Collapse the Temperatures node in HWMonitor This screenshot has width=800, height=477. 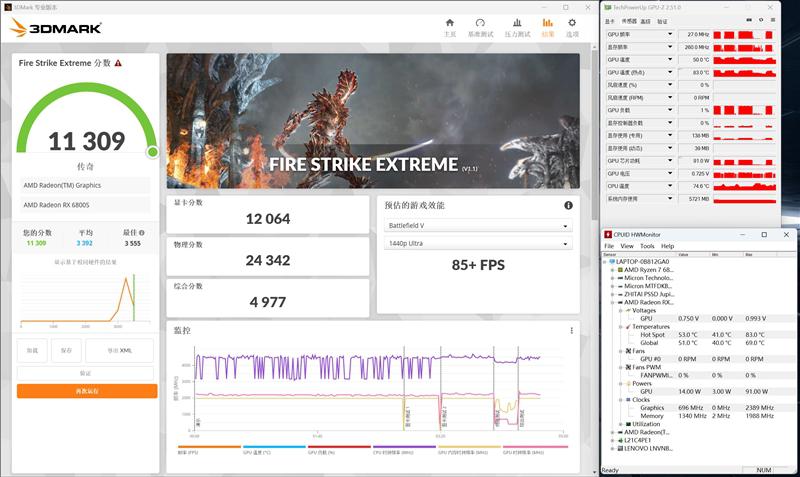[622, 326]
